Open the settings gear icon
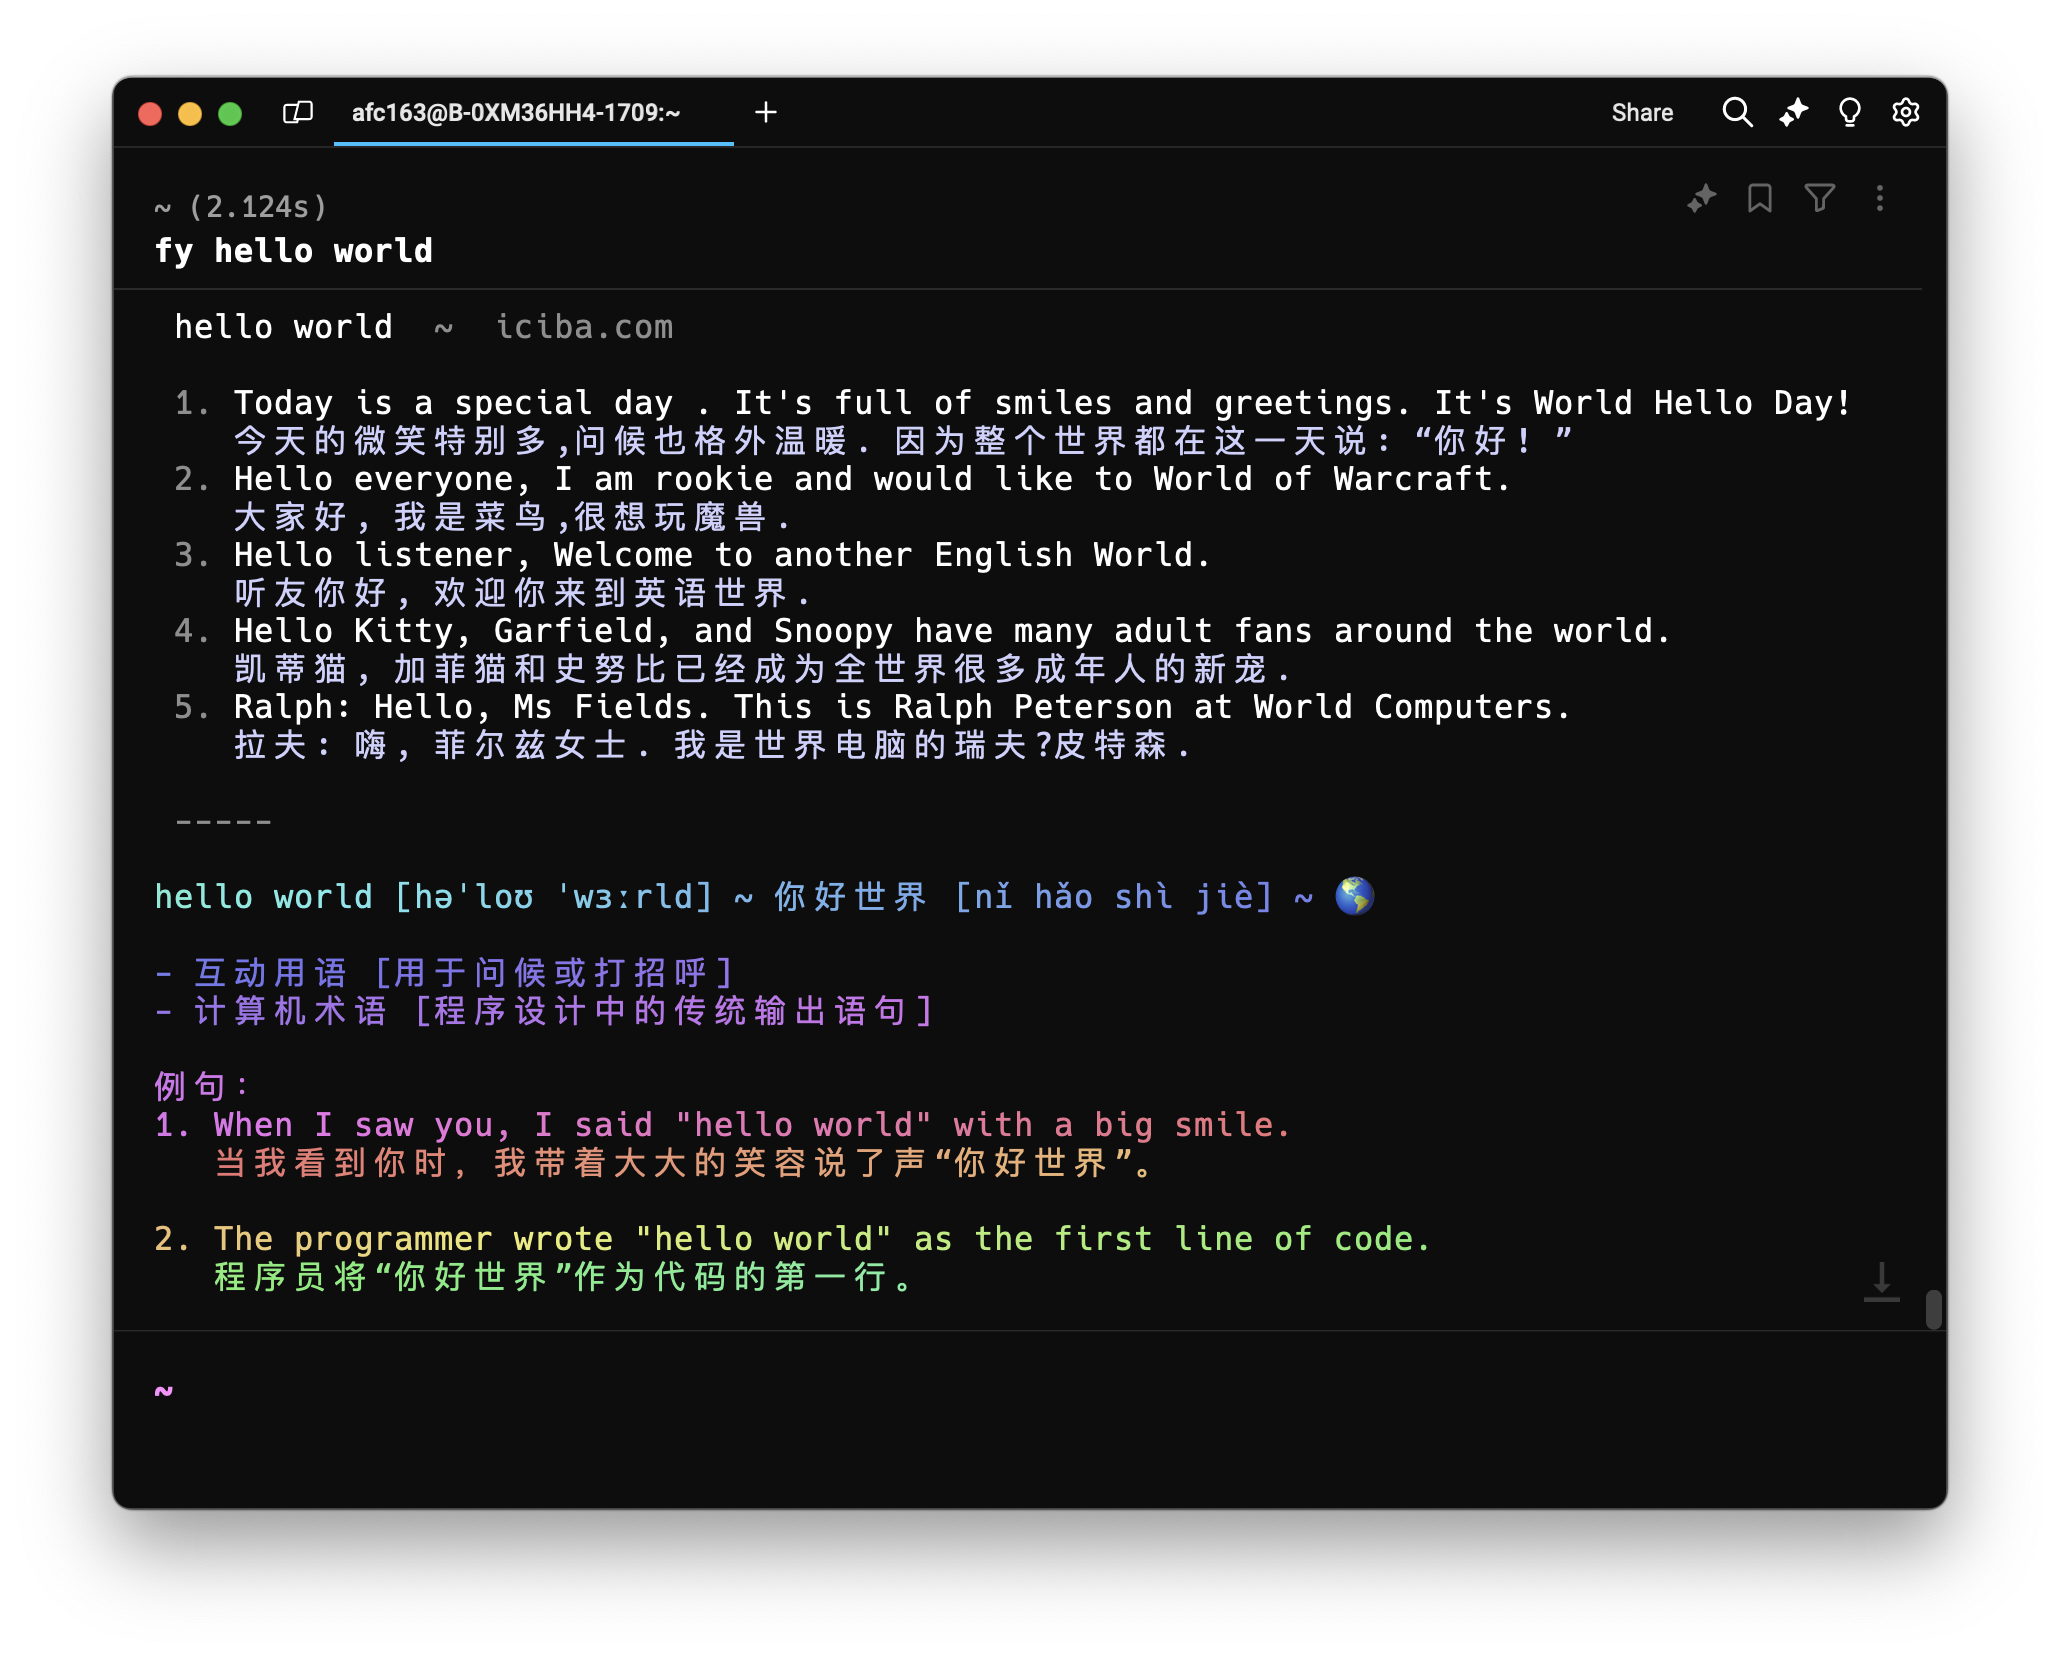Screen dimensions: 2060x1658 [1906, 112]
